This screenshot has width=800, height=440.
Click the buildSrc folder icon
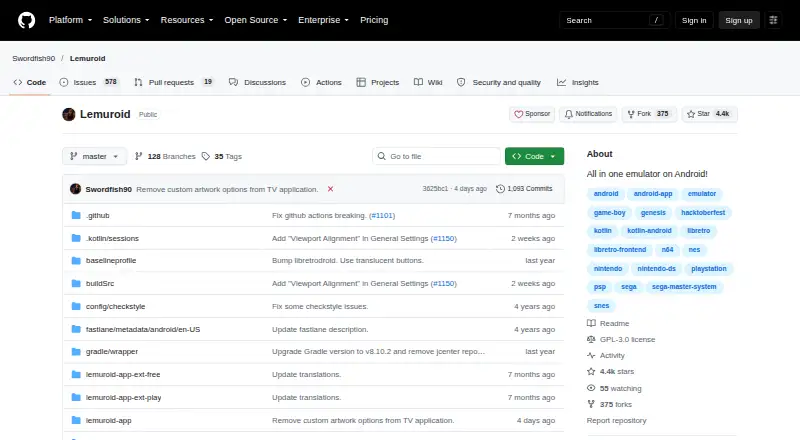pos(76,283)
